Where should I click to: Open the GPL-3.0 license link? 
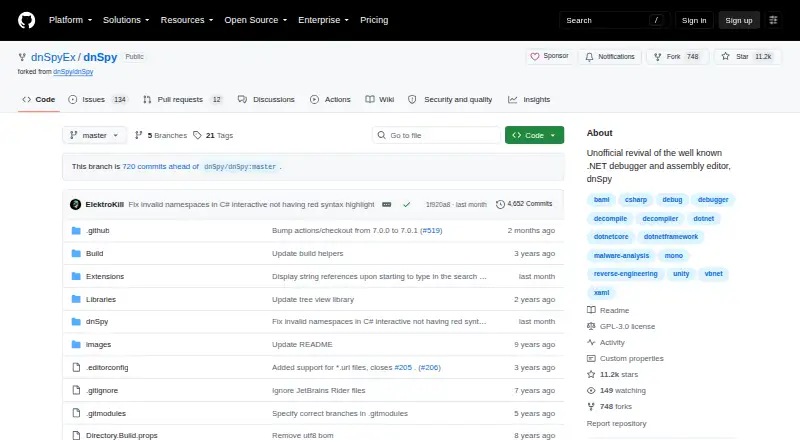point(621,326)
